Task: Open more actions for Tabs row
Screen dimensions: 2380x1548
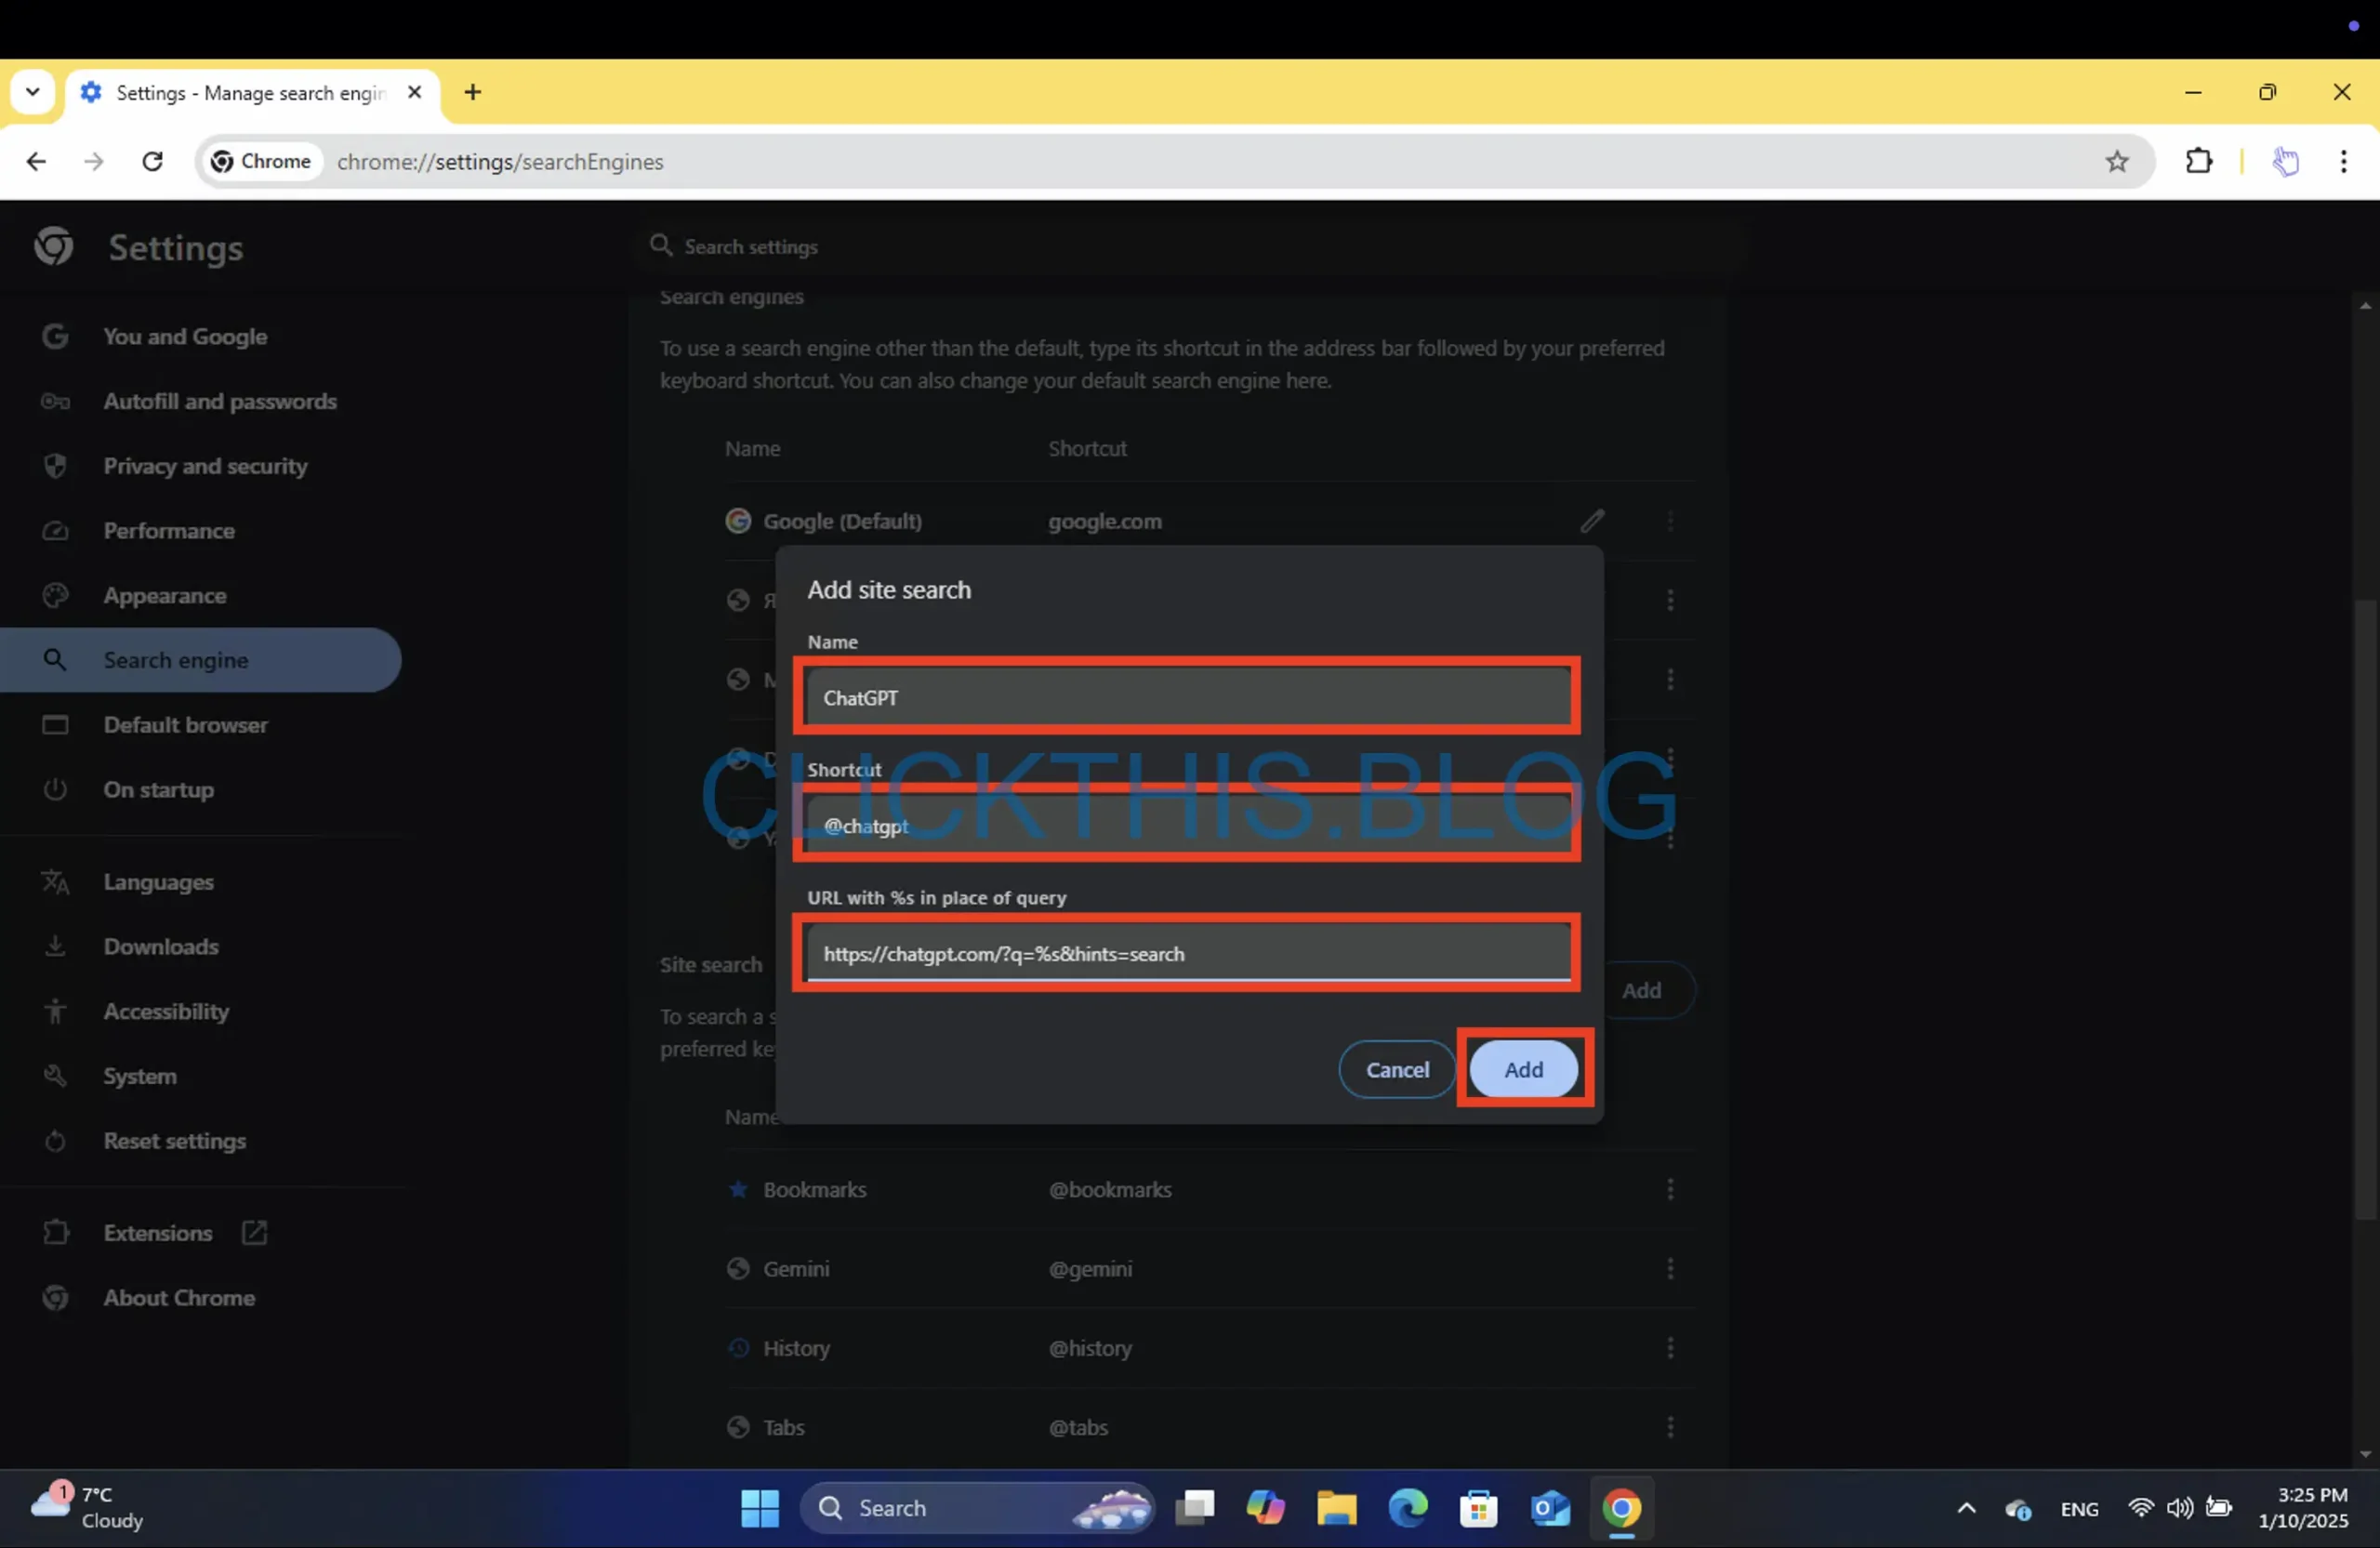Action: pyautogui.click(x=1670, y=1427)
